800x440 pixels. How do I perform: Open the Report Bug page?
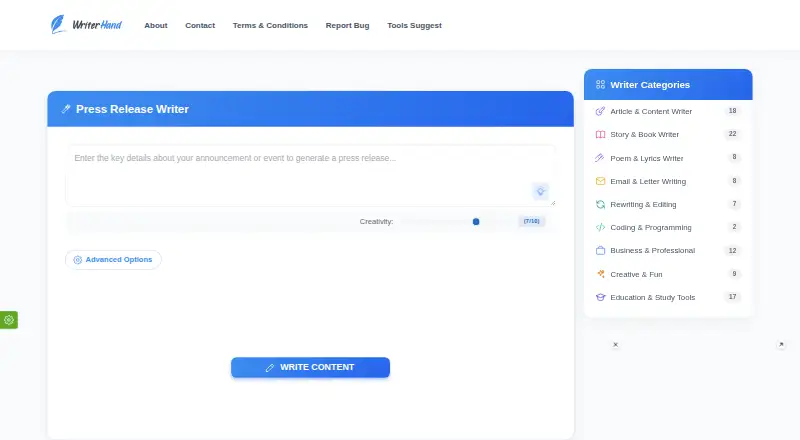pyautogui.click(x=347, y=26)
